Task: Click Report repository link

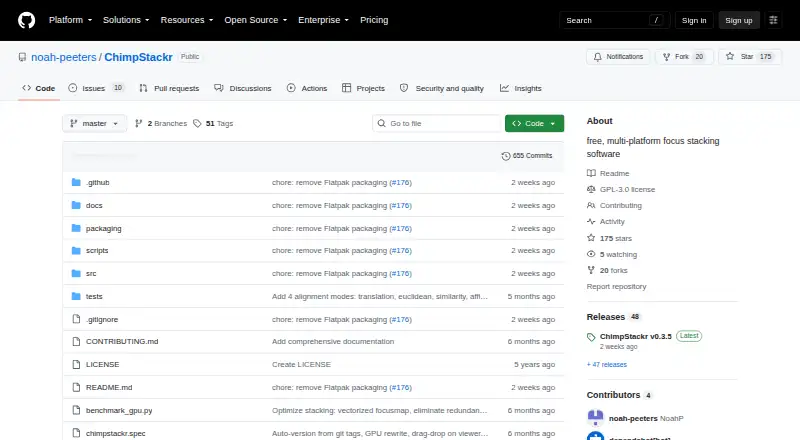Action: [616, 287]
